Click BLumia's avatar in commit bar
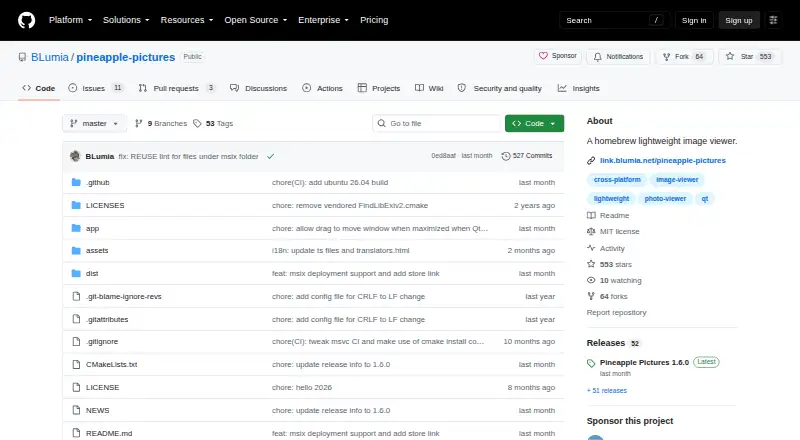 pyautogui.click(x=75, y=156)
